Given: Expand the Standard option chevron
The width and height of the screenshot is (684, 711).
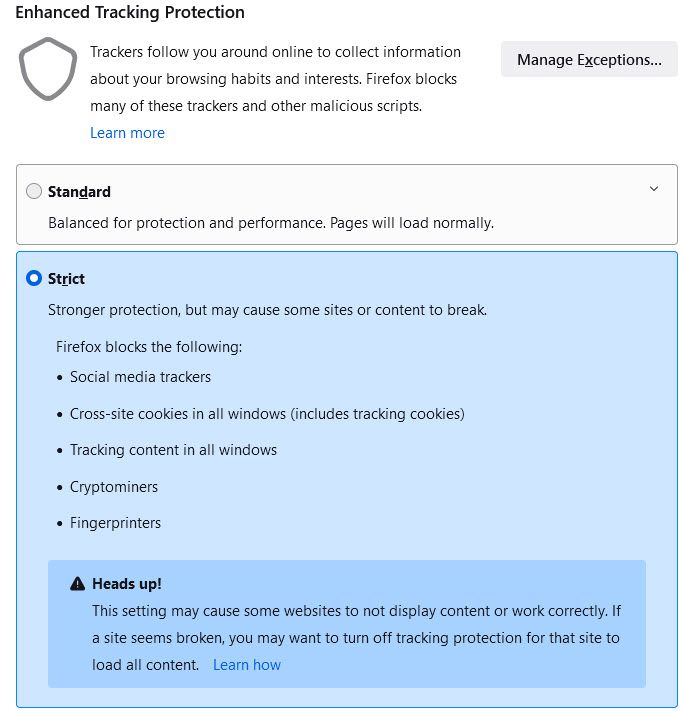Looking at the screenshot, I should click(654, 189).
